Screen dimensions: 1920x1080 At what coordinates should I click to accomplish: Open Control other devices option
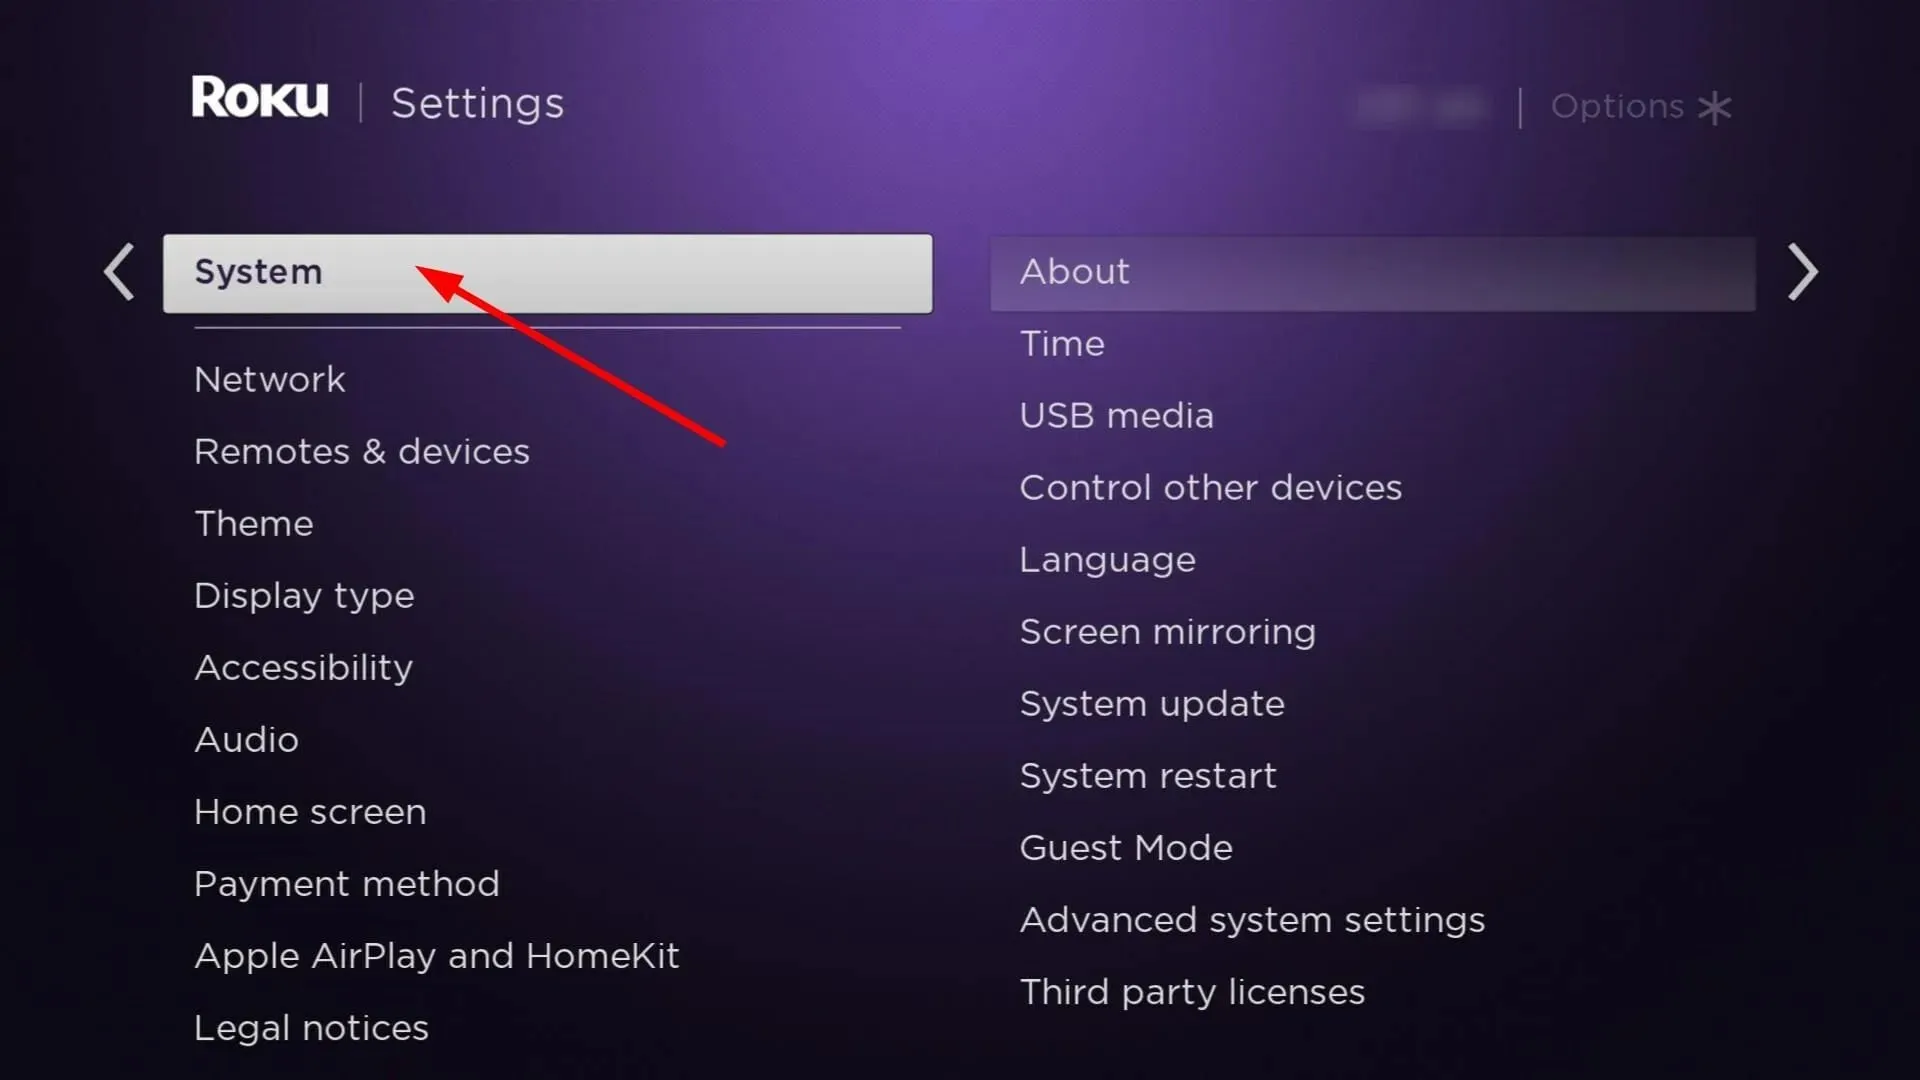click(1209, 487)
